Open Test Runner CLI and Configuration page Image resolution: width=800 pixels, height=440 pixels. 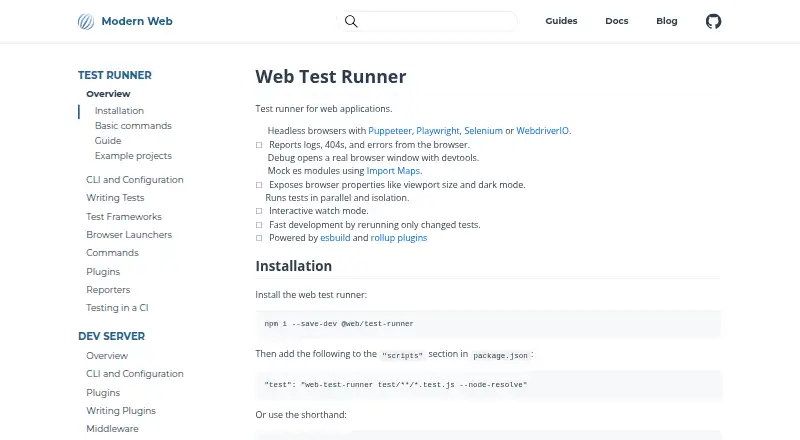(135, 180)
